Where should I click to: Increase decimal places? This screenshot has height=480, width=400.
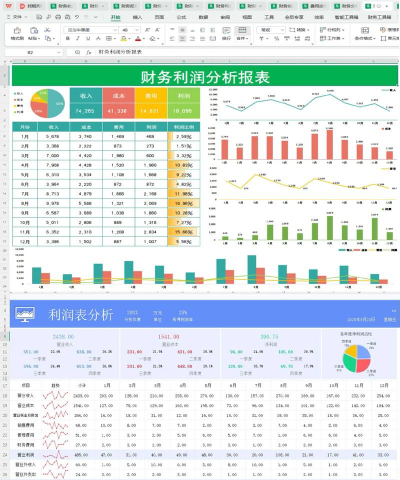[x=297, y=39]
